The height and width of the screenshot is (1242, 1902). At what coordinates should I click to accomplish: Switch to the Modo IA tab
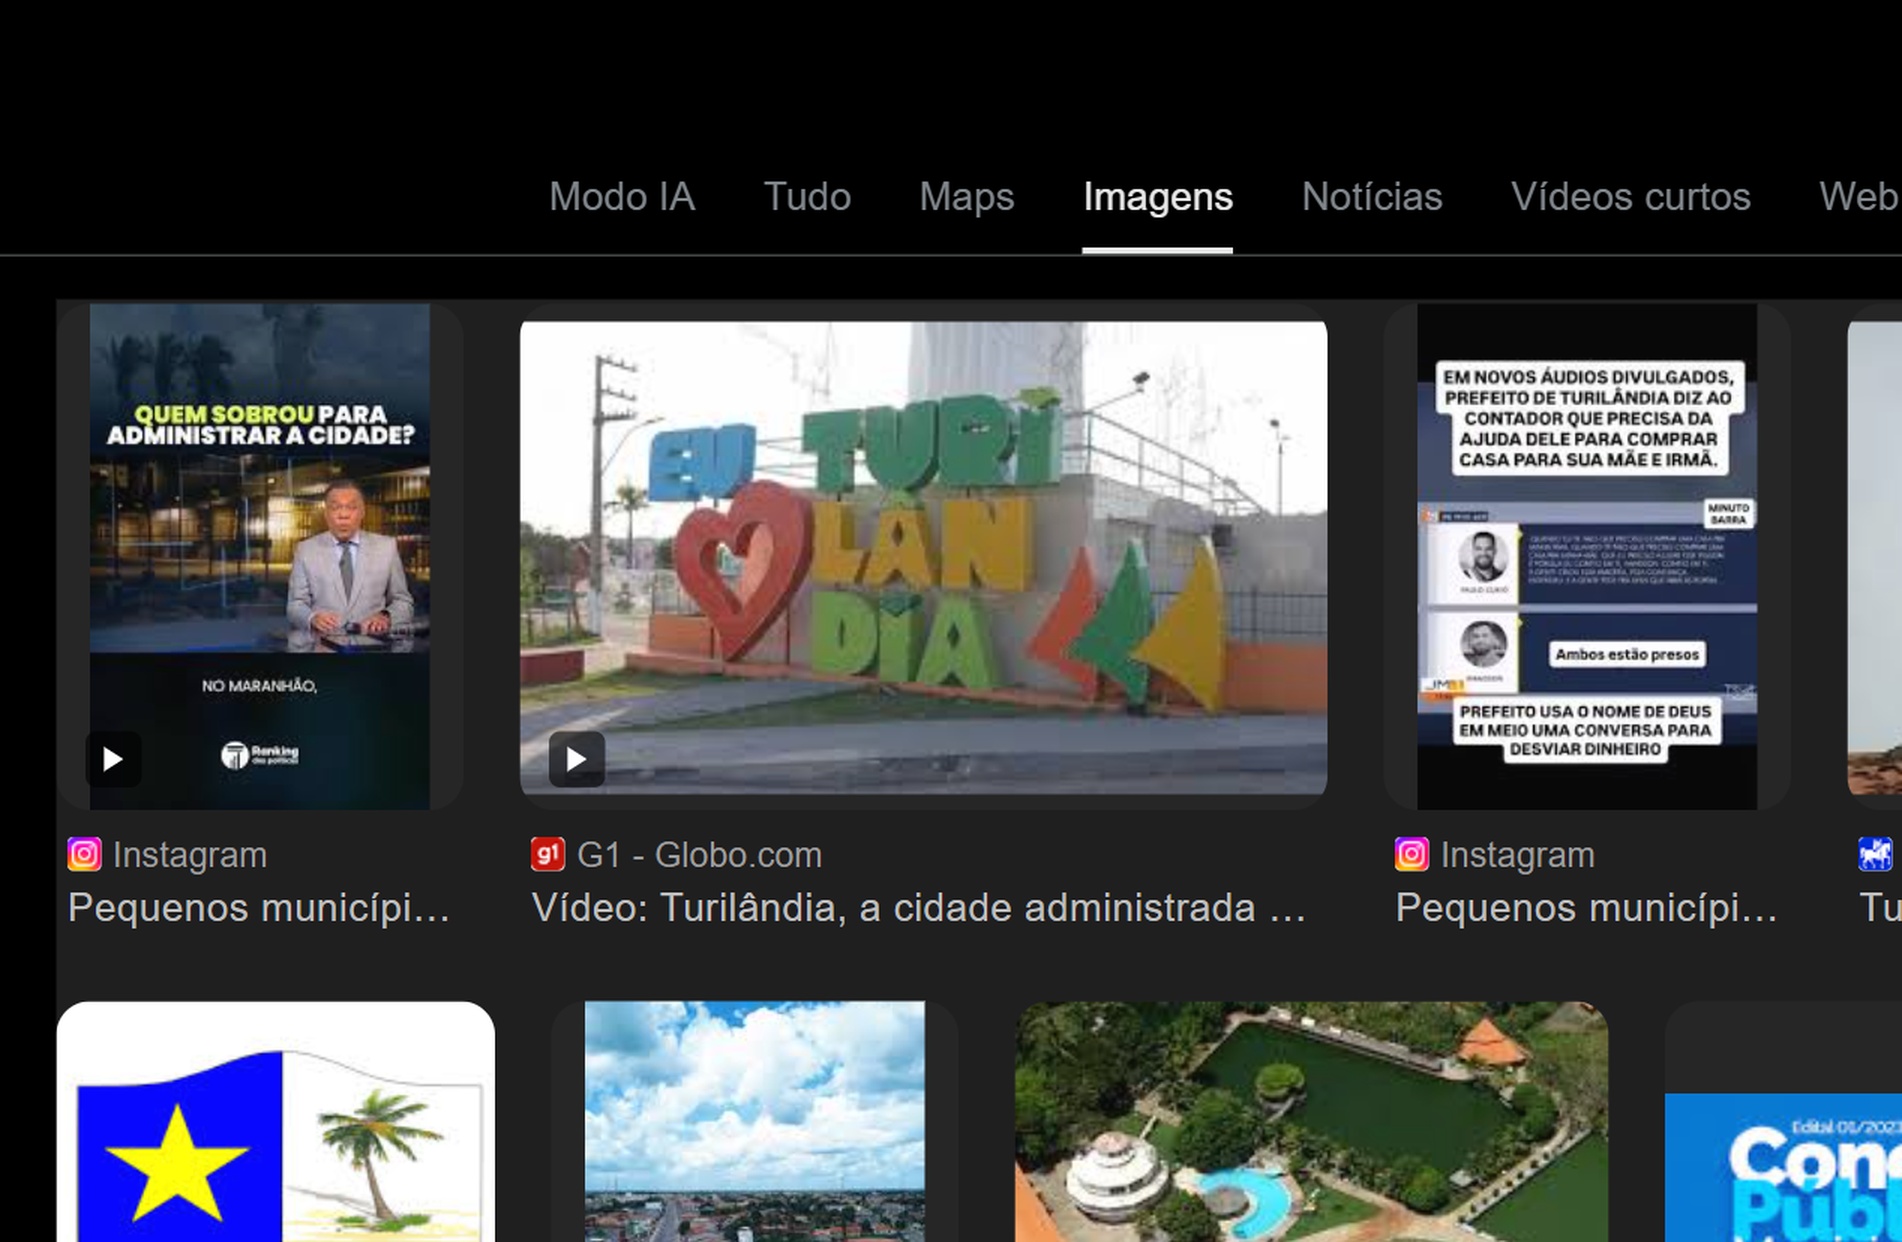coord(621,197)
